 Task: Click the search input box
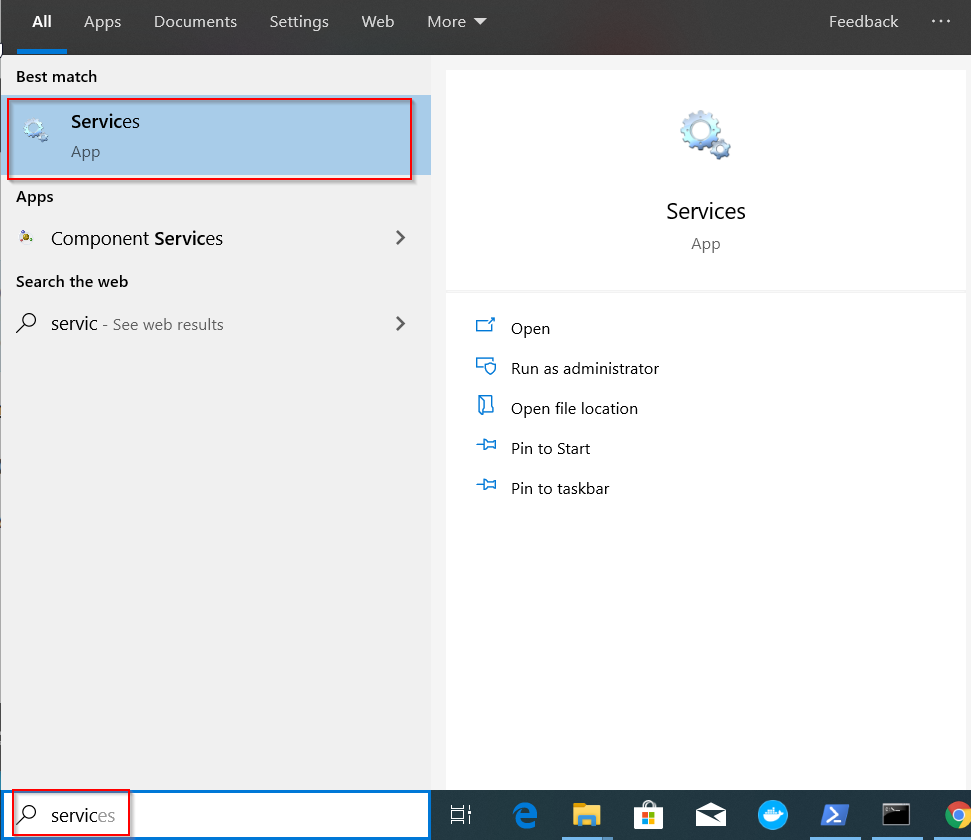click(x=230, y=815)
